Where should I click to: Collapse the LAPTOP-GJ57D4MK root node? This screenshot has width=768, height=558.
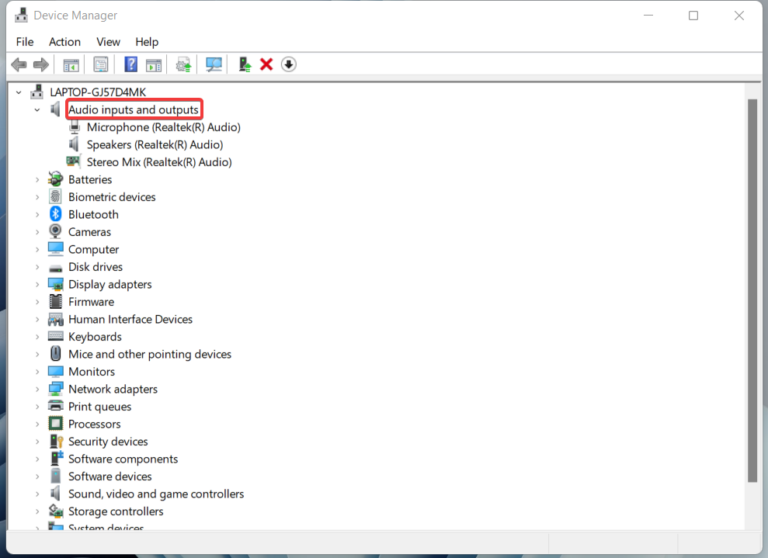19,92
